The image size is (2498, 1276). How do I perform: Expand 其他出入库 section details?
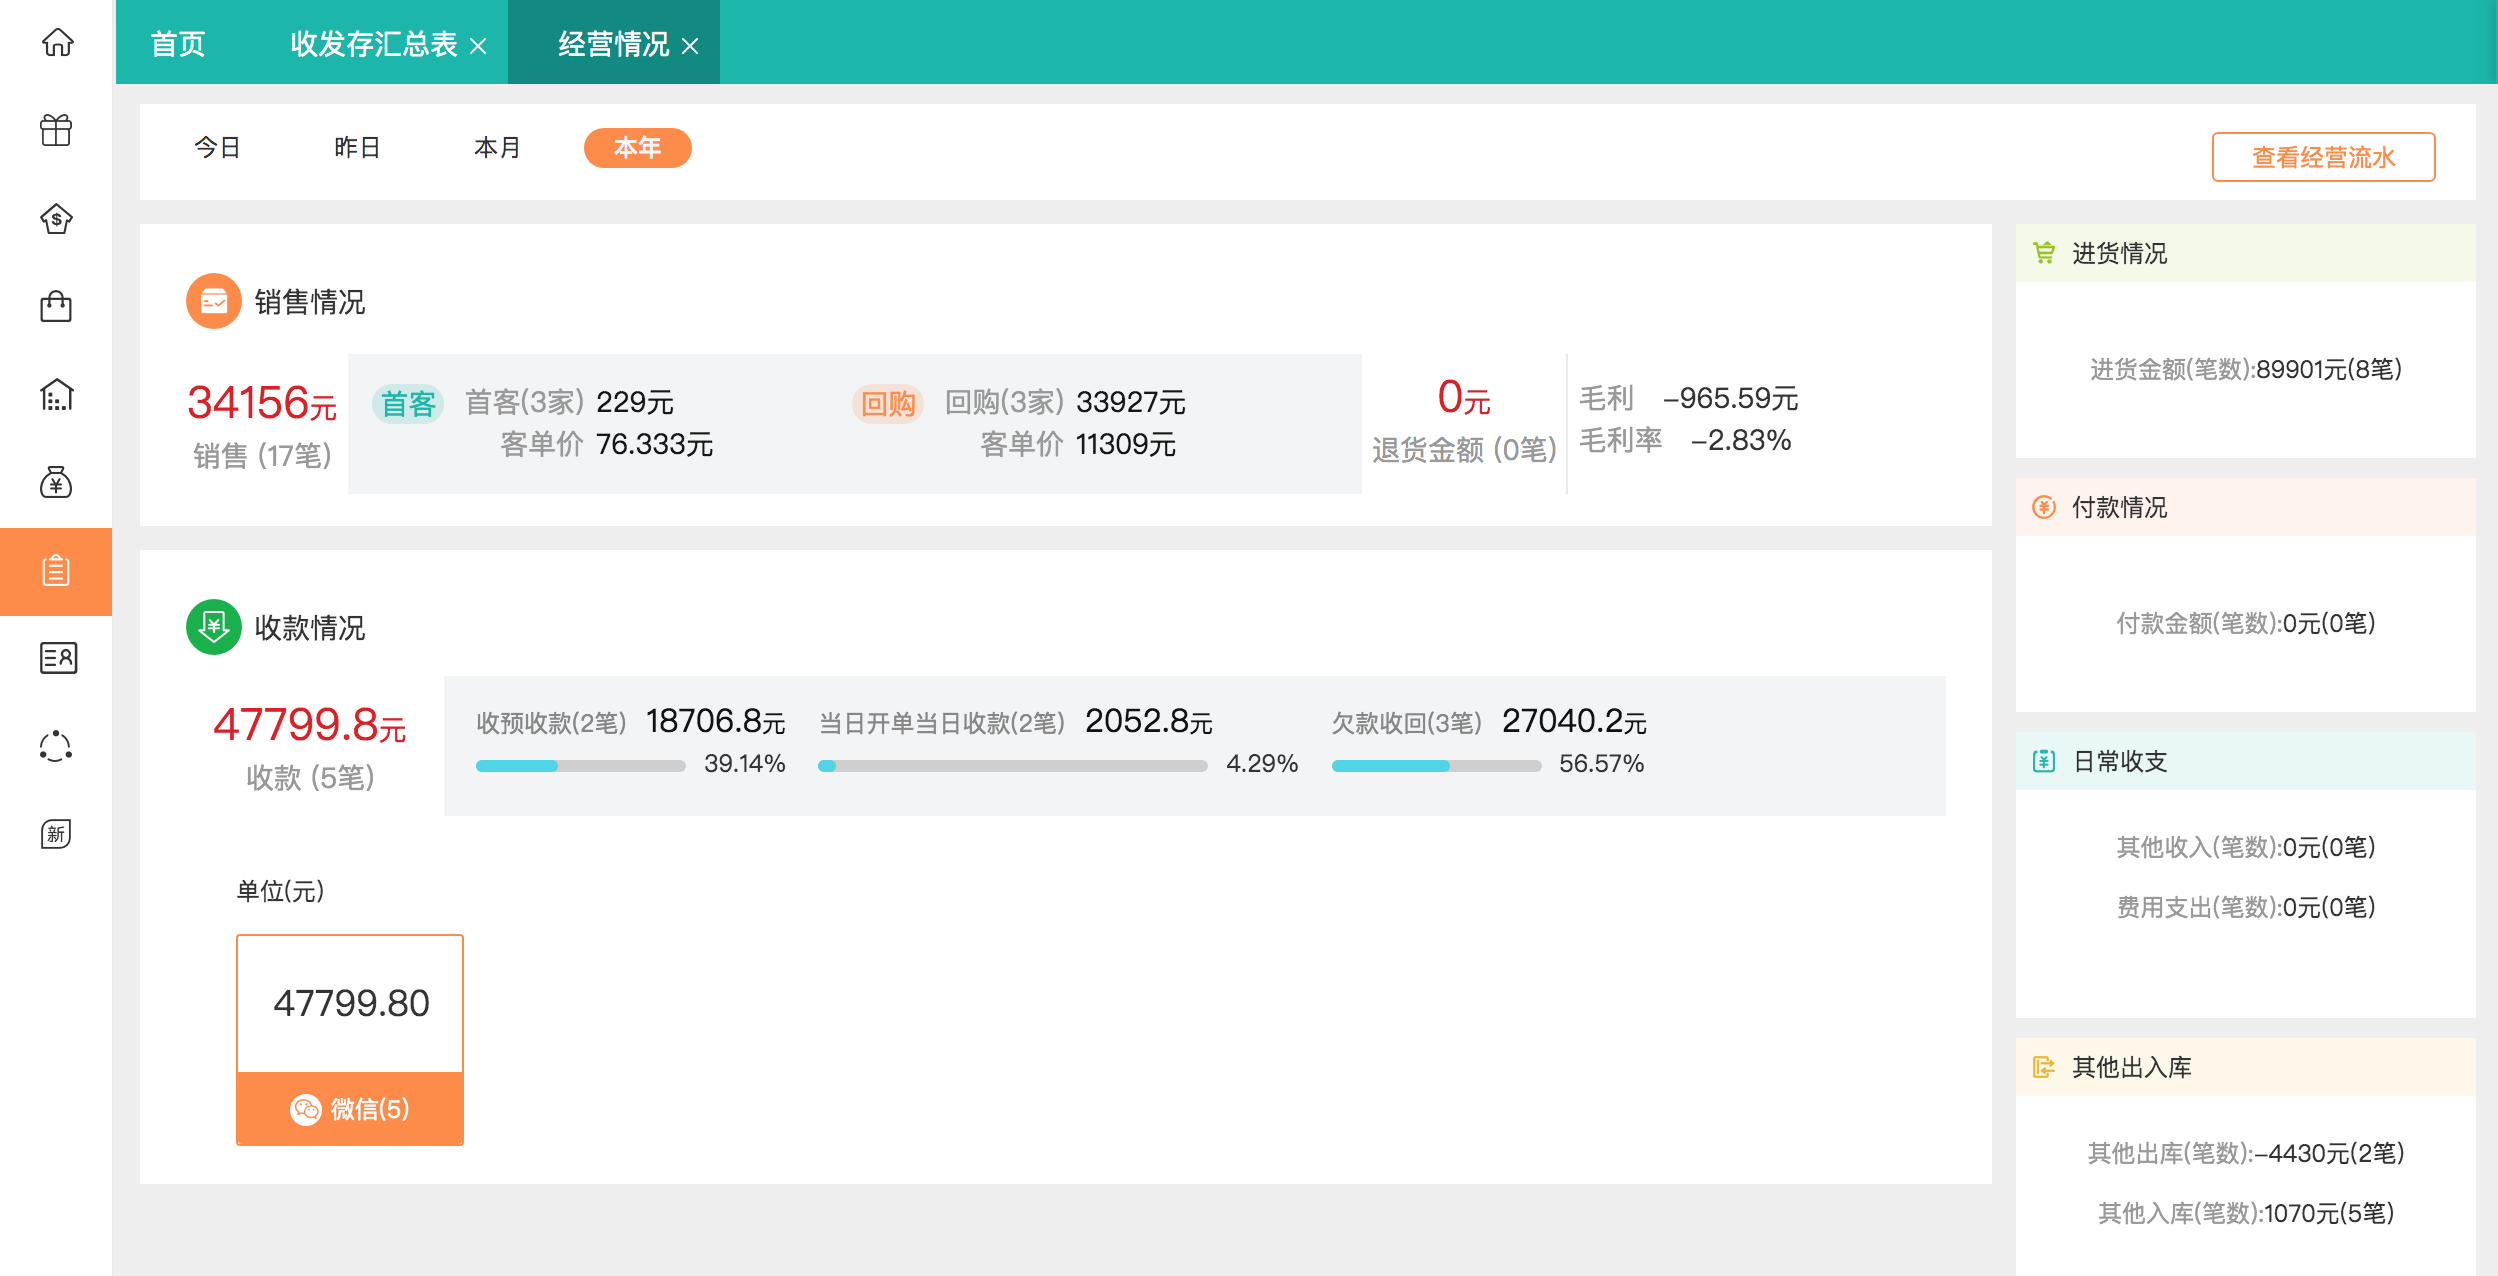2116,1066
